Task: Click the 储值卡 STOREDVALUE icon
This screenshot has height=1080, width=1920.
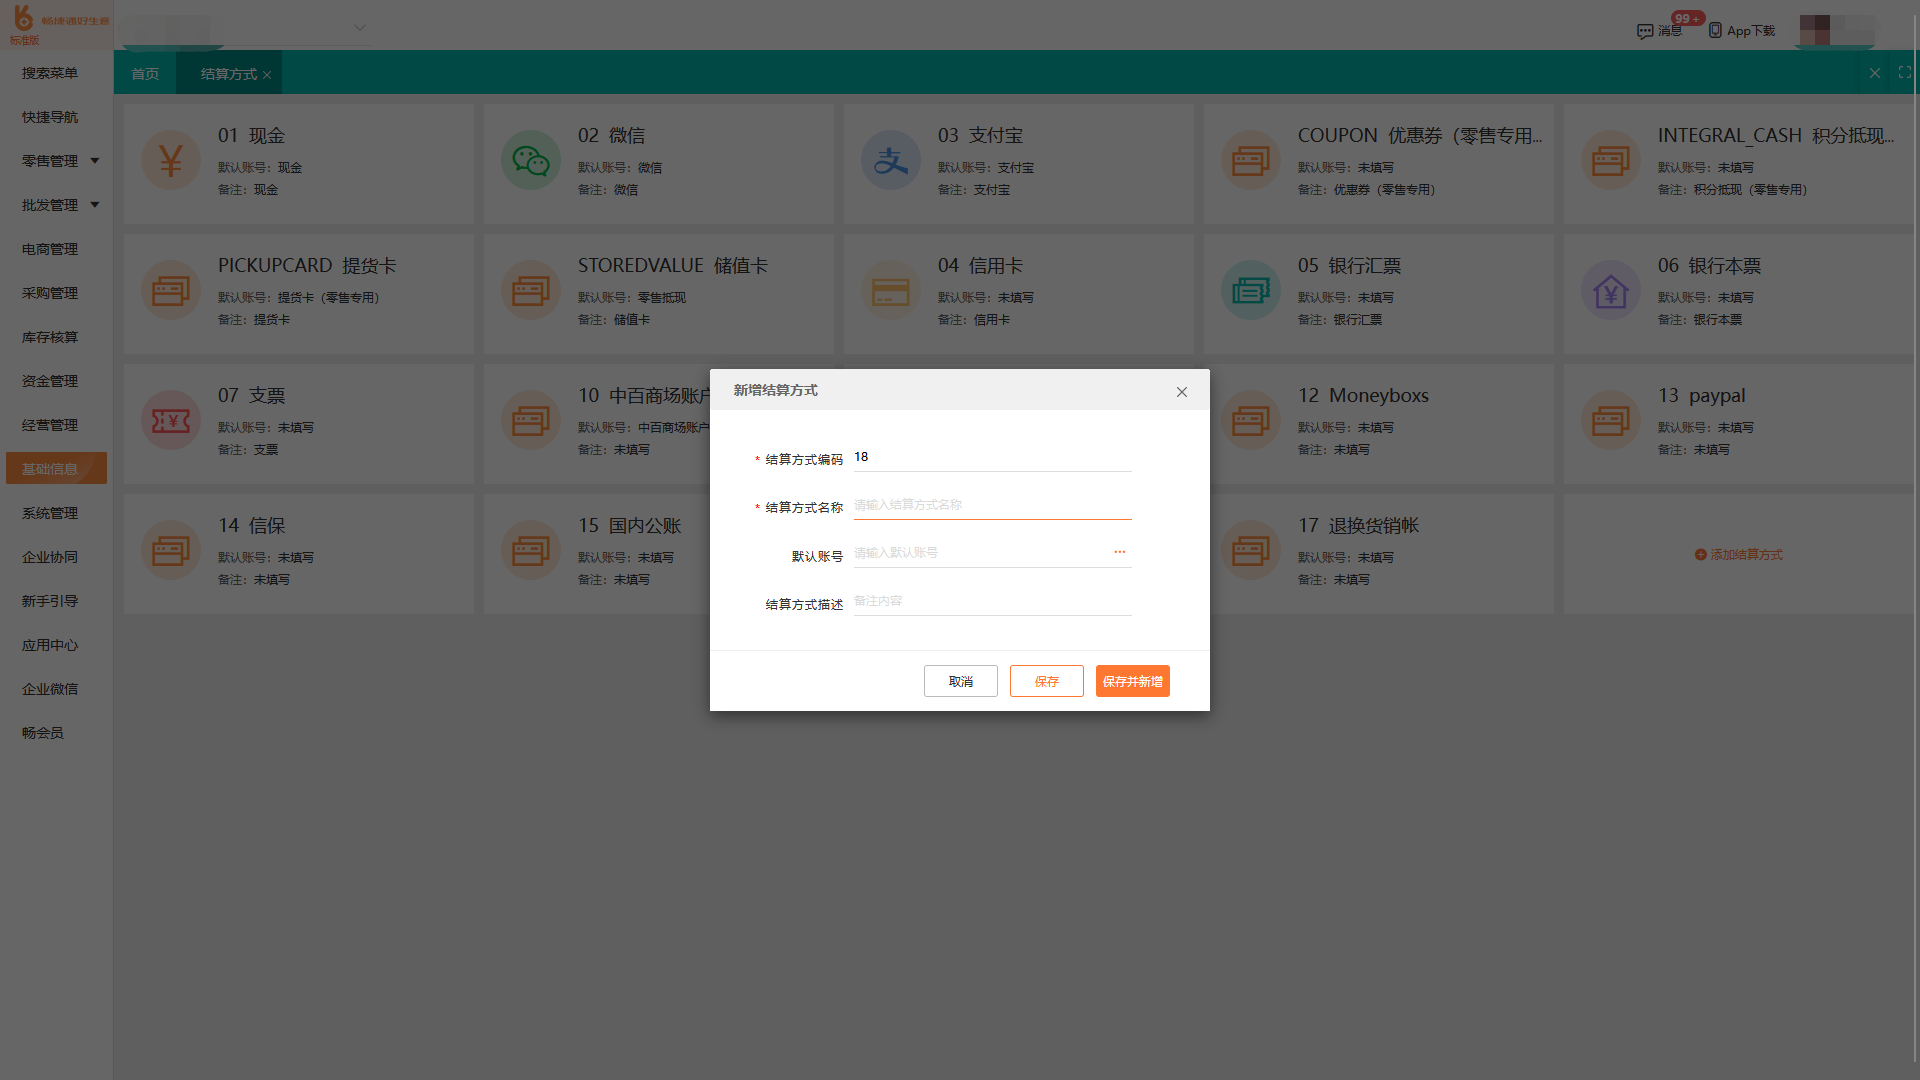Action: click(x=530, y=290)
